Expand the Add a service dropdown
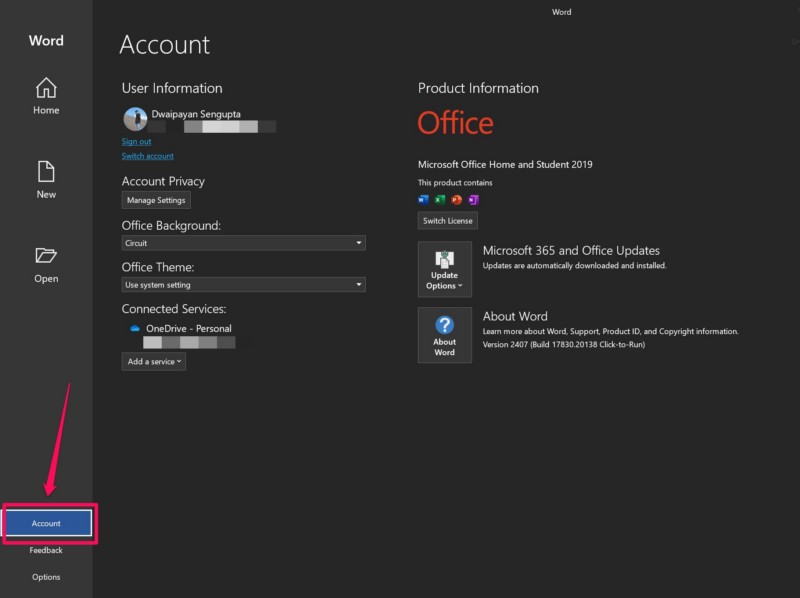This screenshot has width=800, height=598. [x=154, y=362]
